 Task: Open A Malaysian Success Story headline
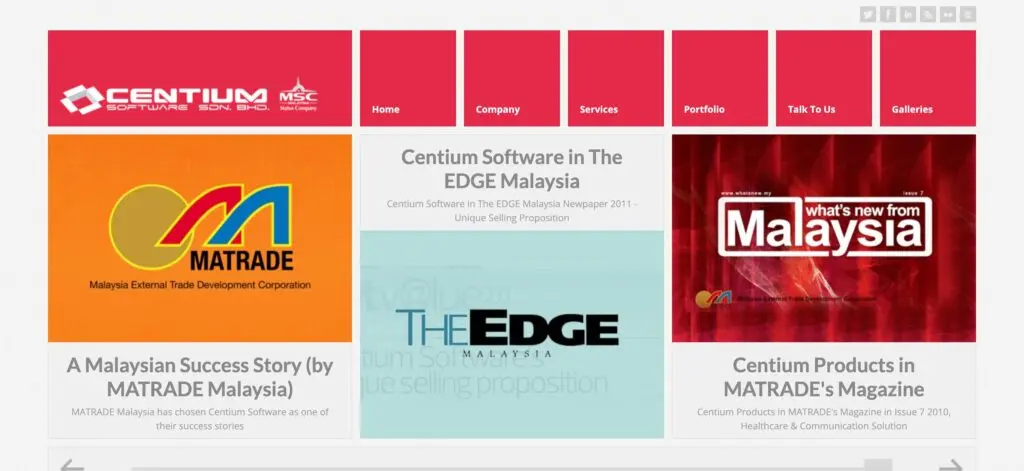[x=200, y=377]
